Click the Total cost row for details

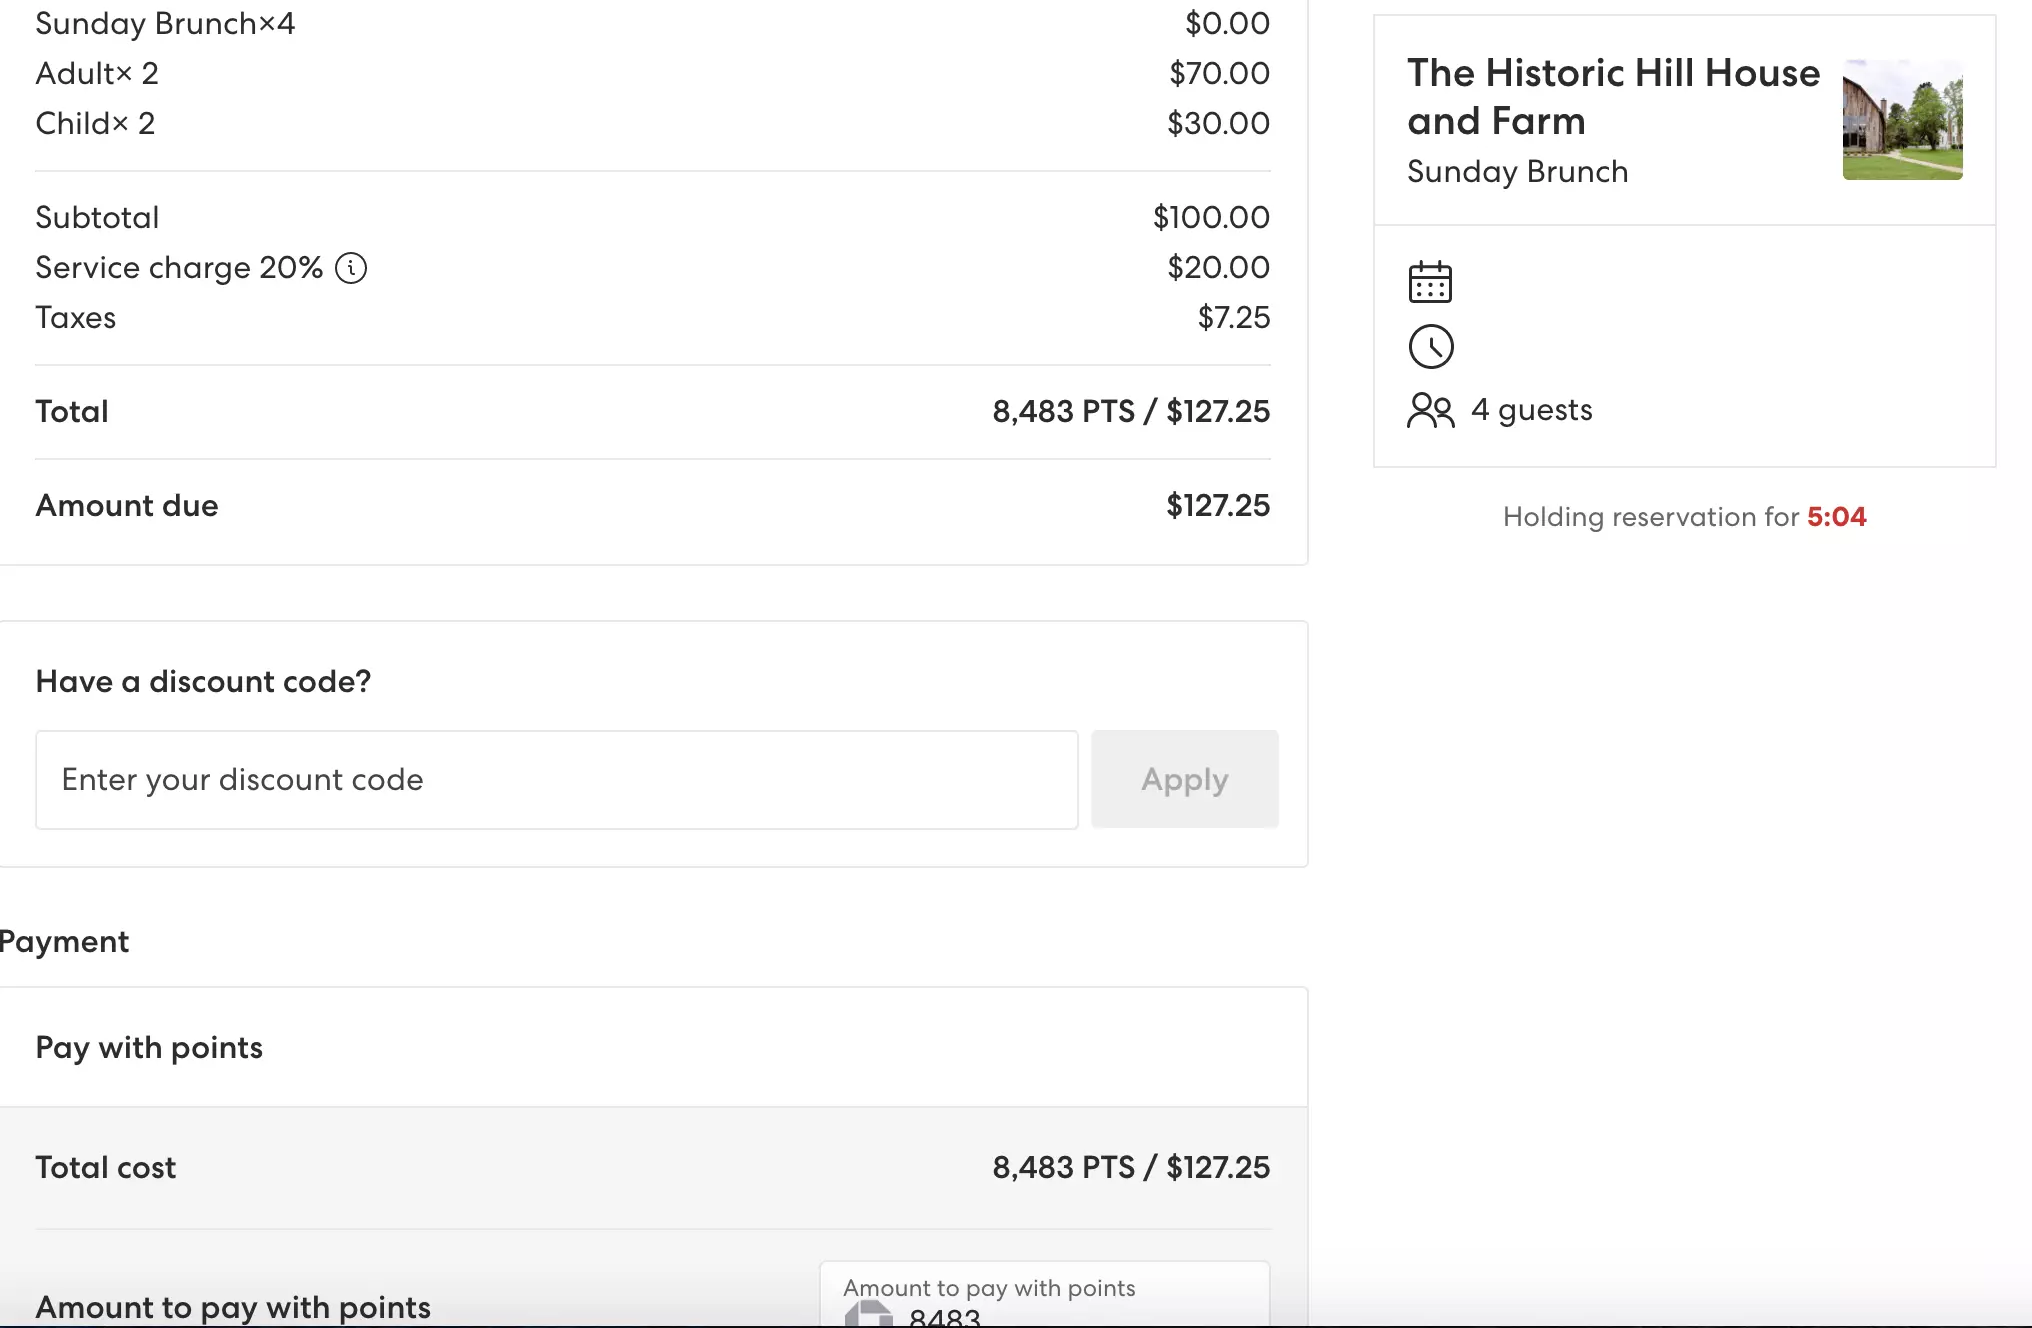(x=652, y=1168)
